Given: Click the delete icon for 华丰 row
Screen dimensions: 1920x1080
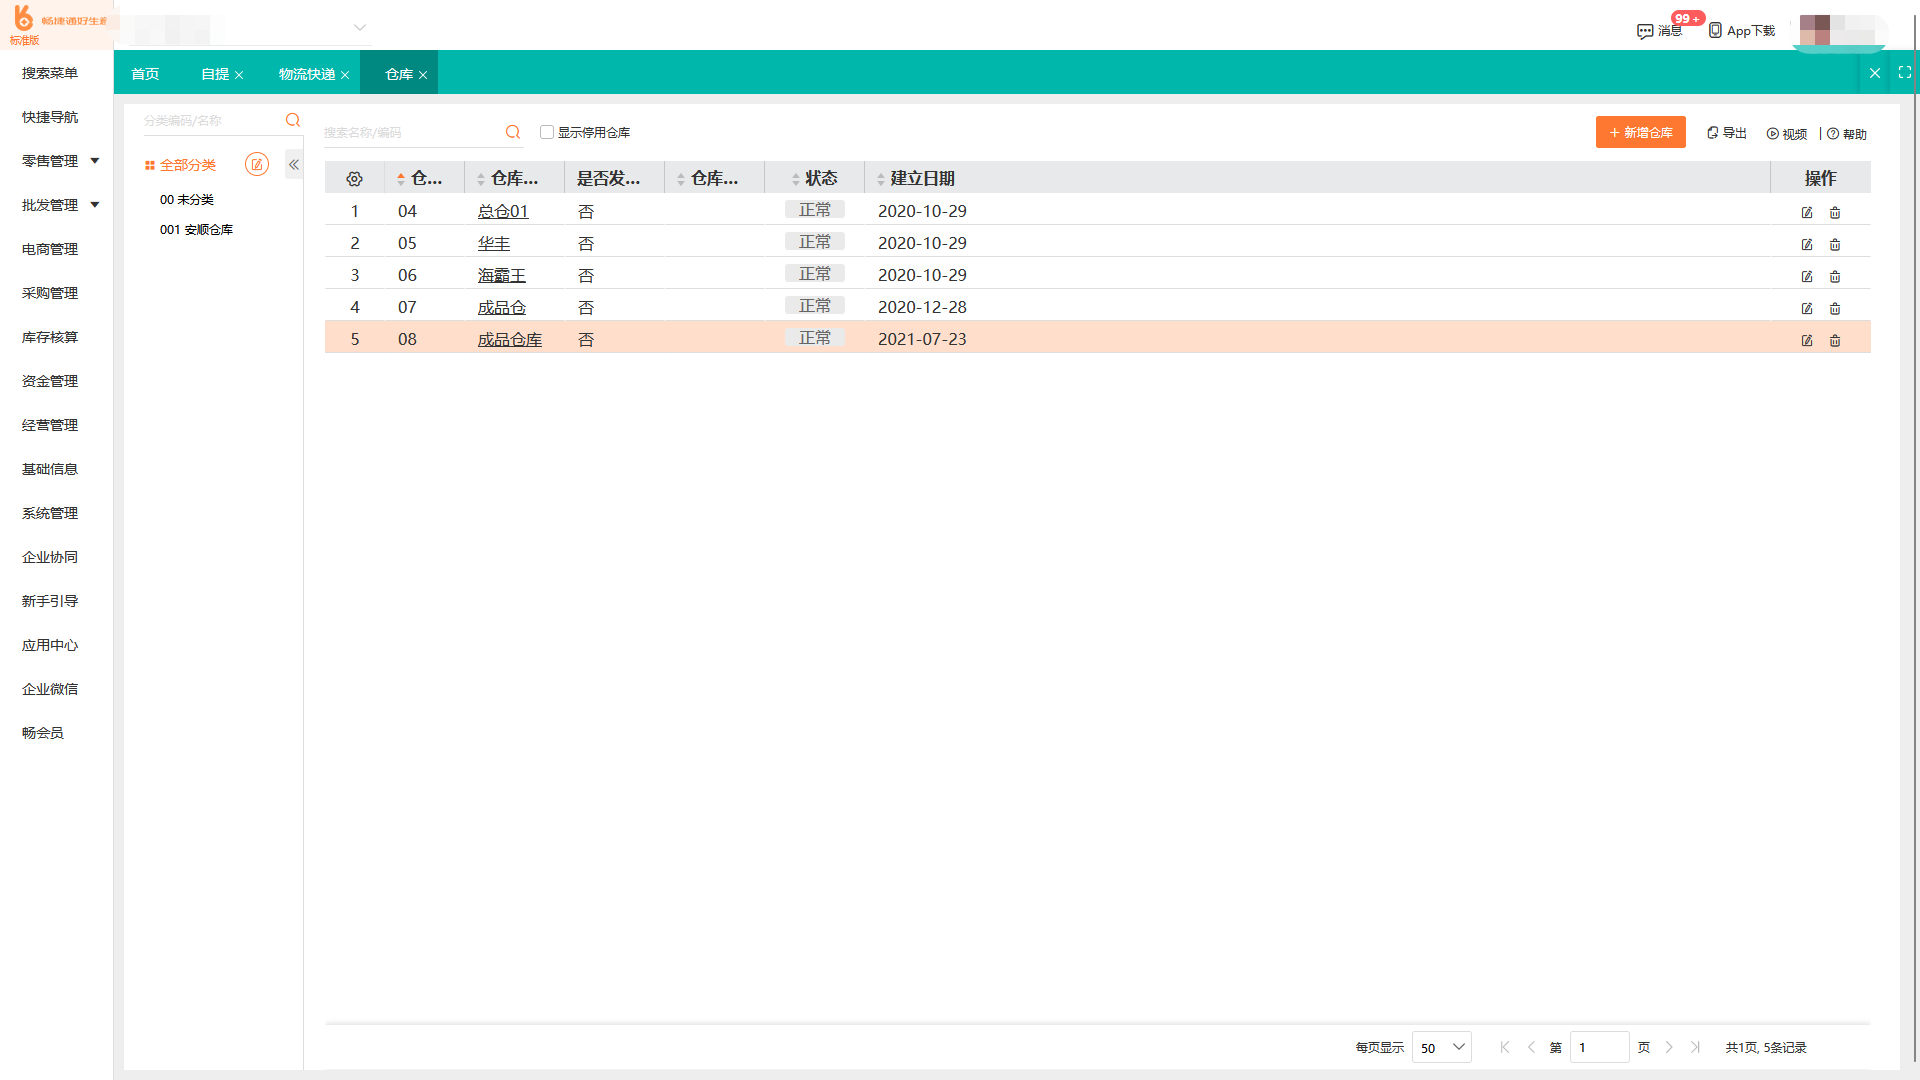Looking at the screenshot, I should pos(1836,243).
